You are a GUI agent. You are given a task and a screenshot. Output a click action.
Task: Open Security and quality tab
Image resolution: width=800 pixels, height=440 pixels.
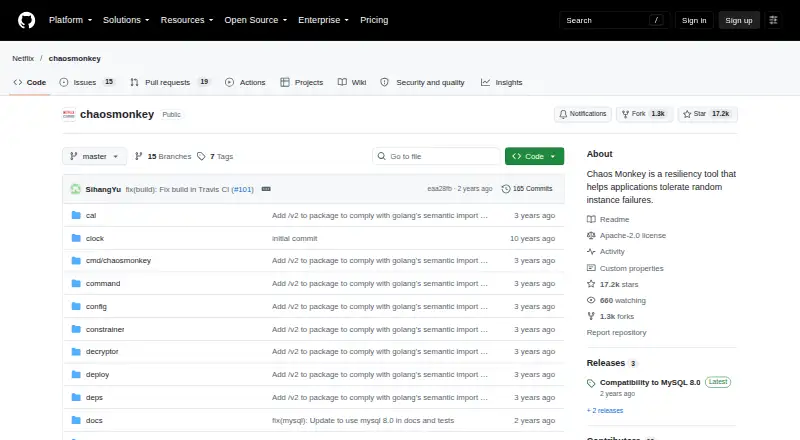click(x=422, y=82)
